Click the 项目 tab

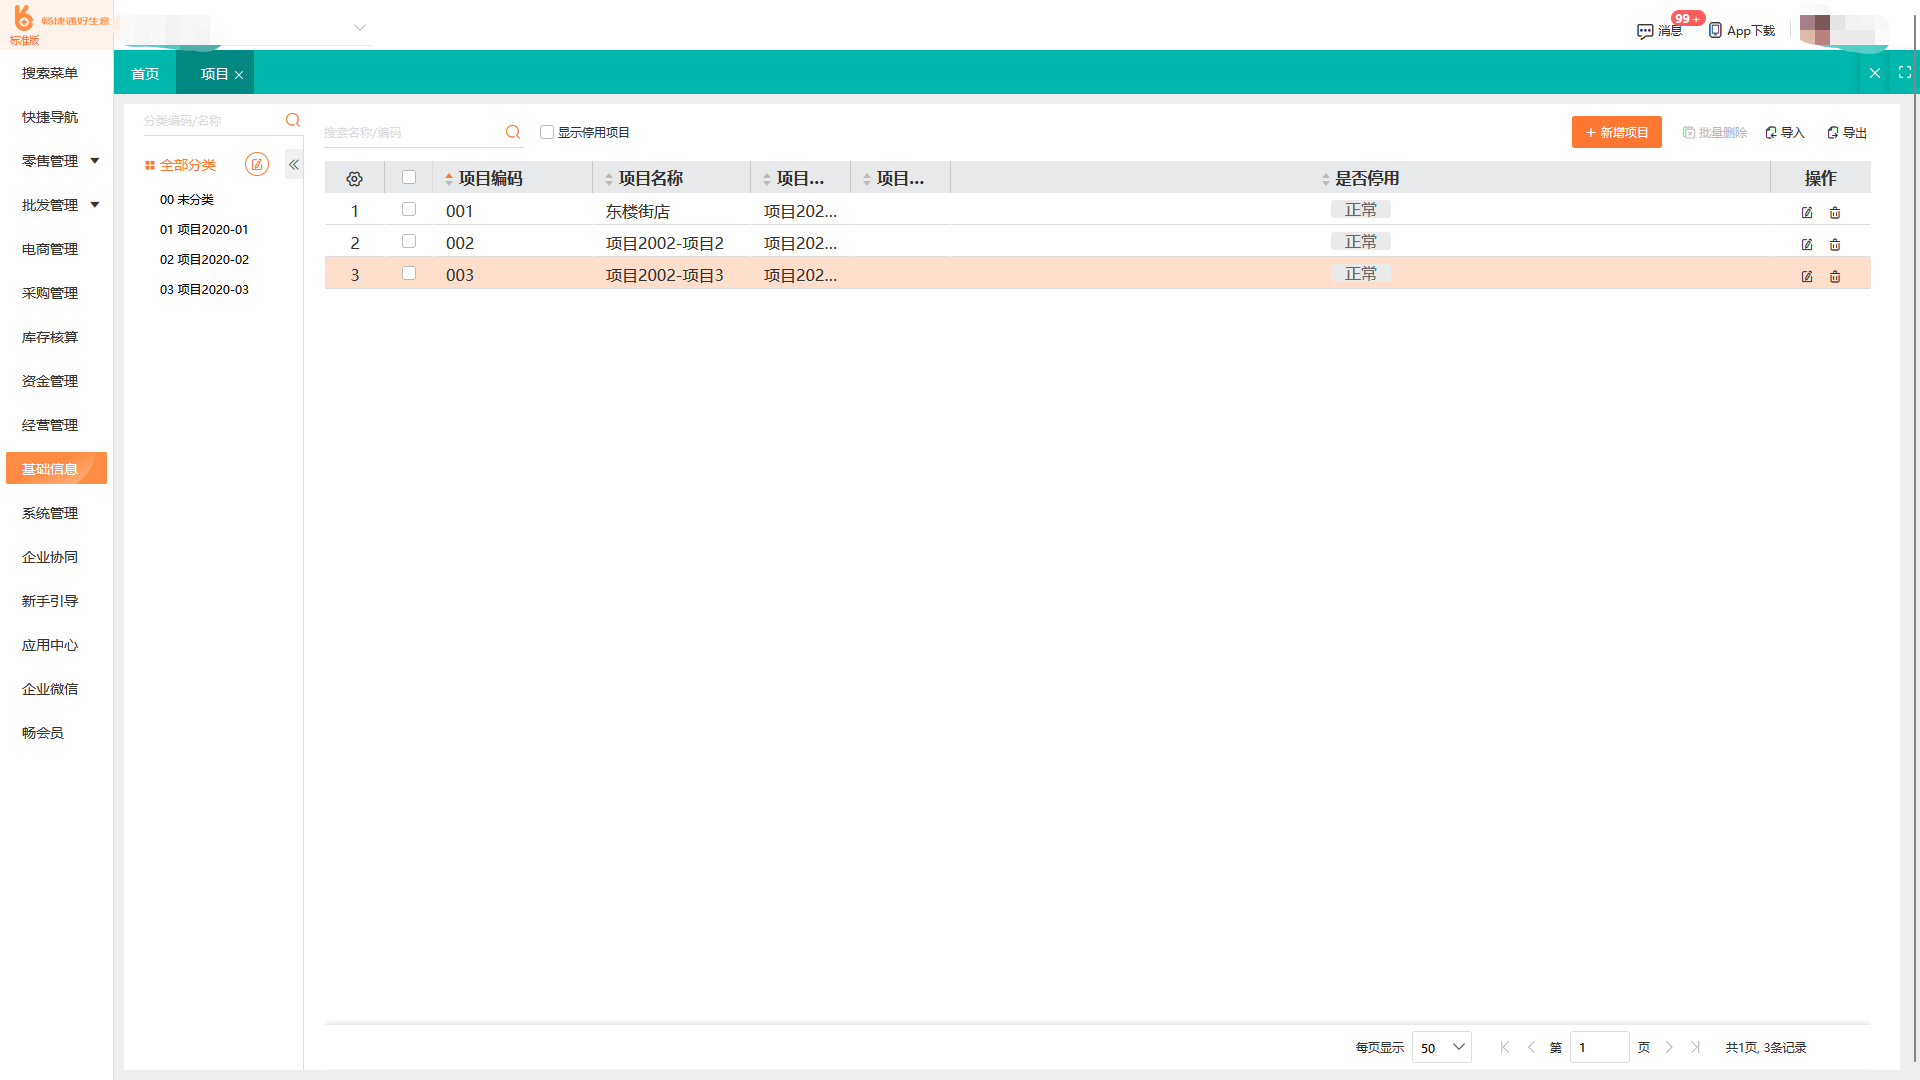tap(214, 73)
